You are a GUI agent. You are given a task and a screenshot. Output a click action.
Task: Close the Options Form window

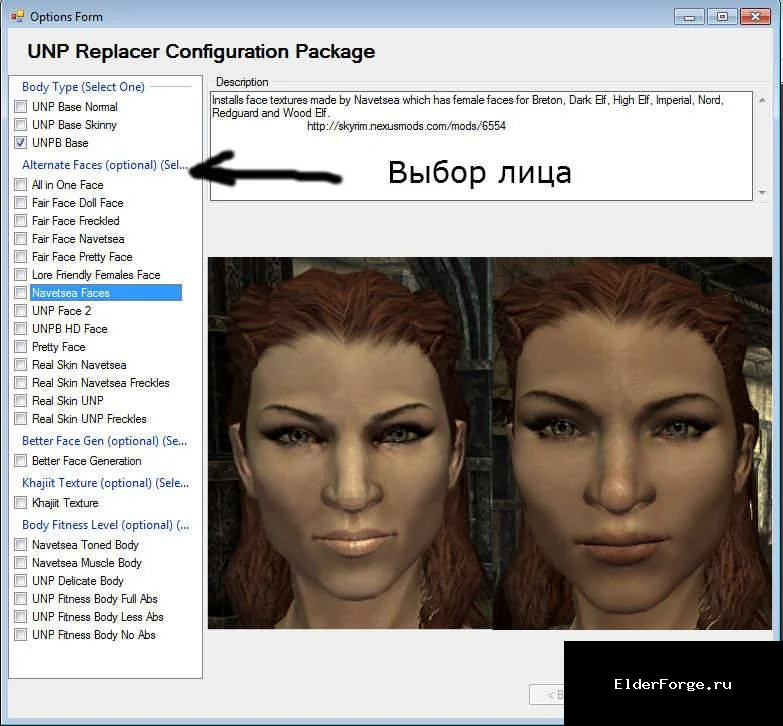757,16
